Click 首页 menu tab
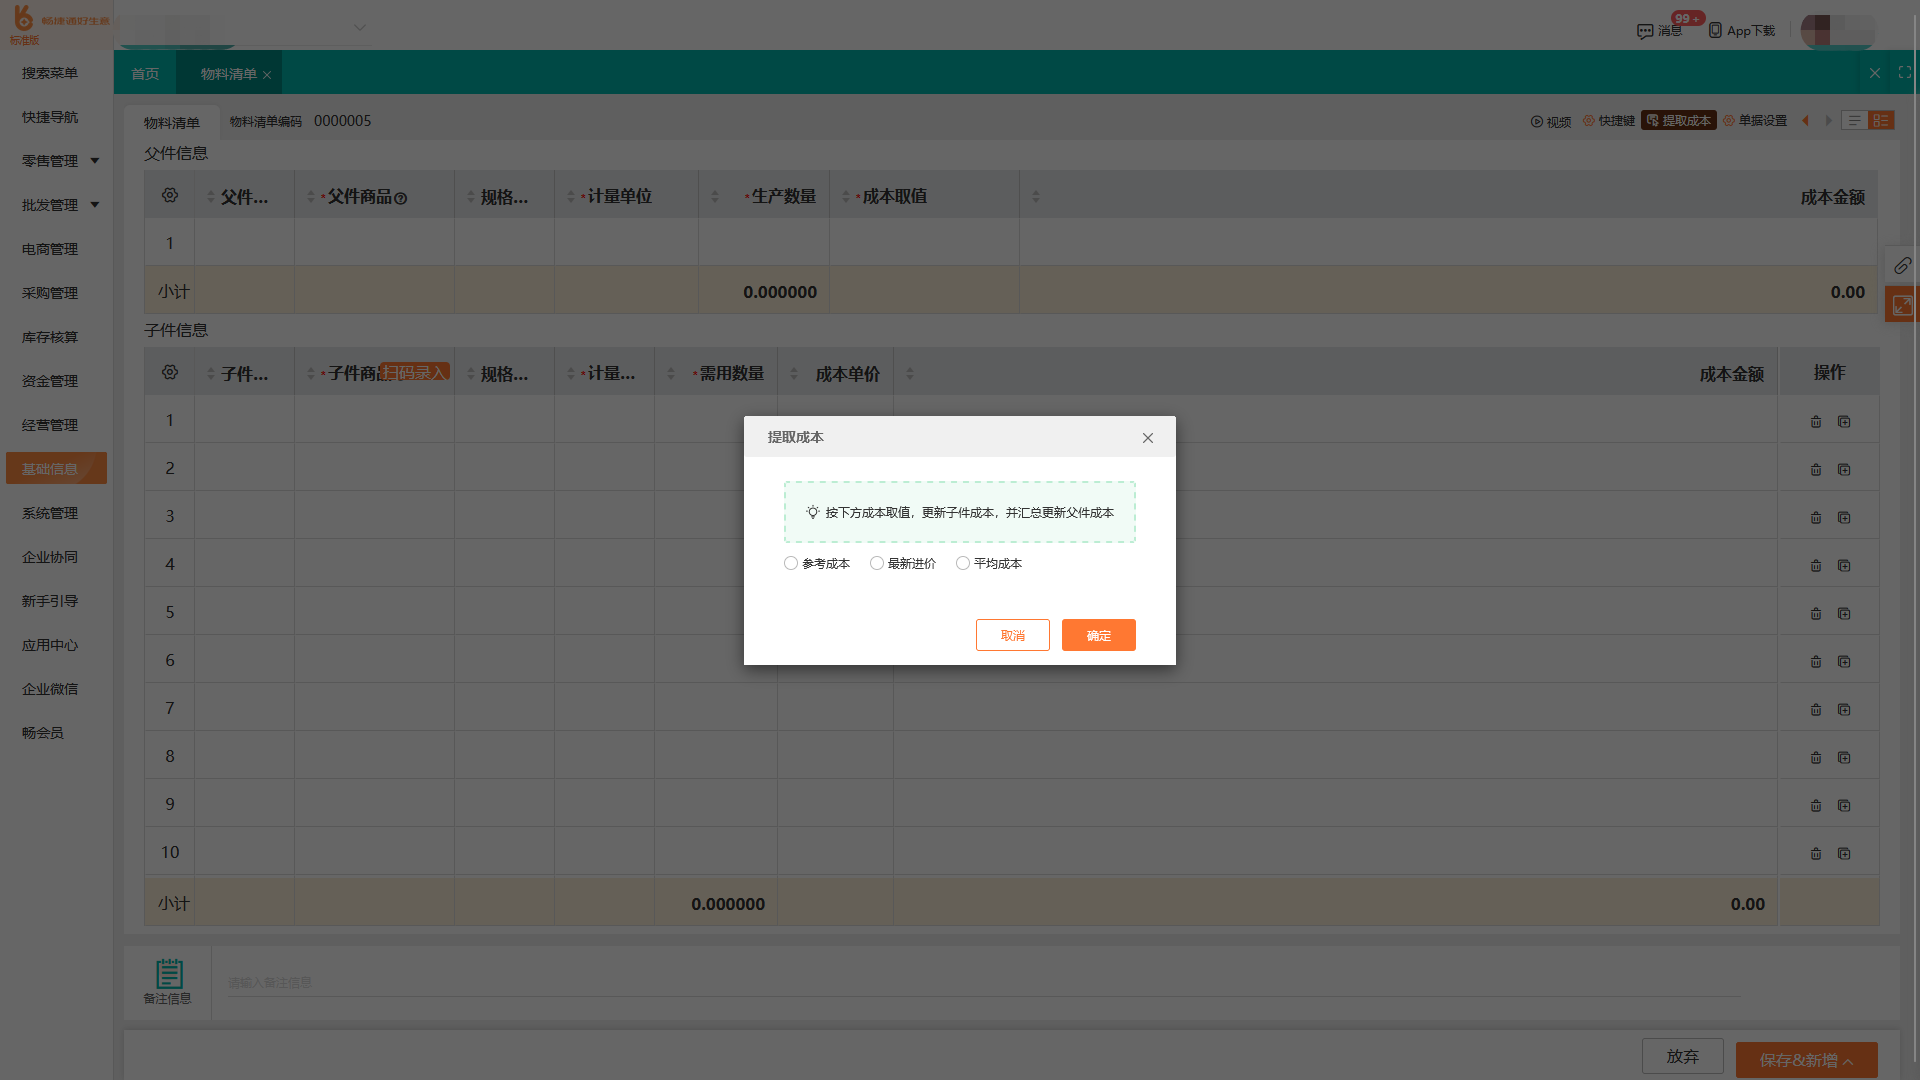The image size is (1920, 1080). (x=145, y=74)
